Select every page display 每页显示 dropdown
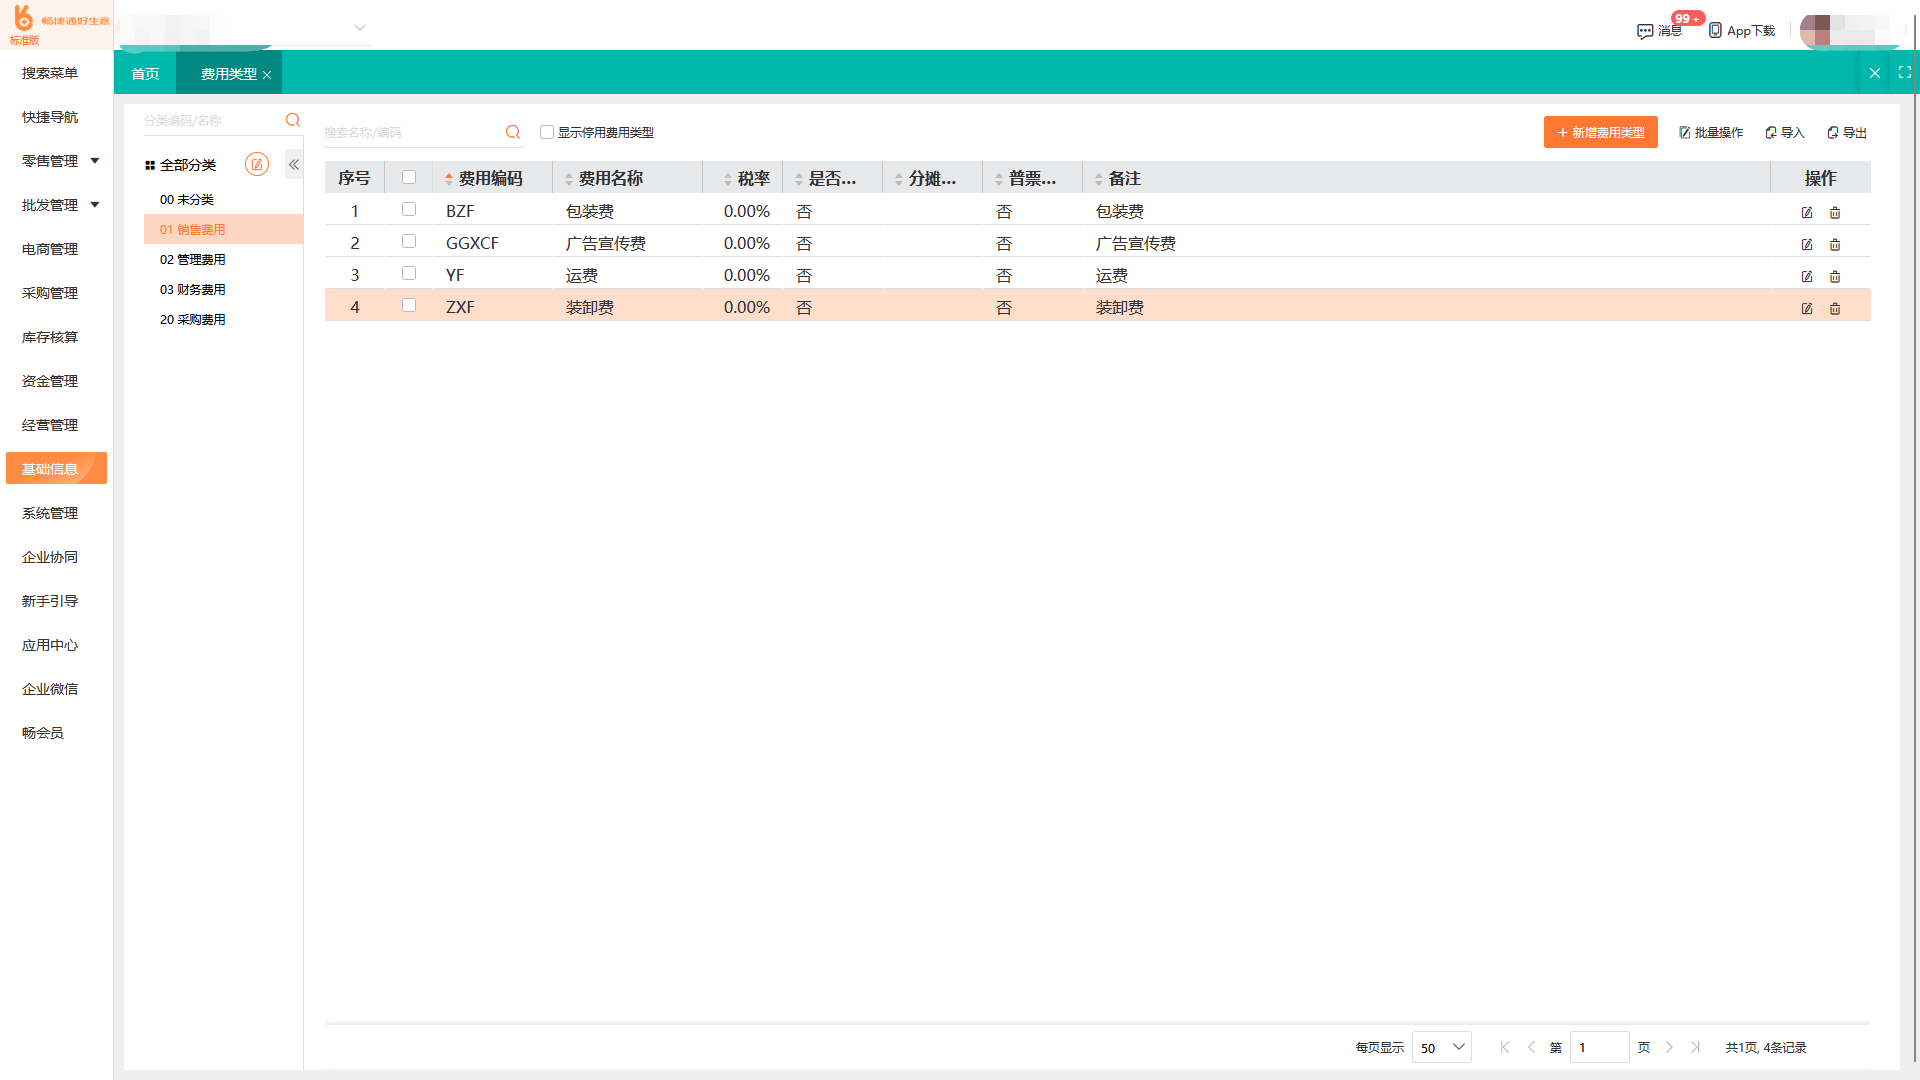Screen dimensions: 1920x1080 pyautogui.click(x=1440, y=1047)
